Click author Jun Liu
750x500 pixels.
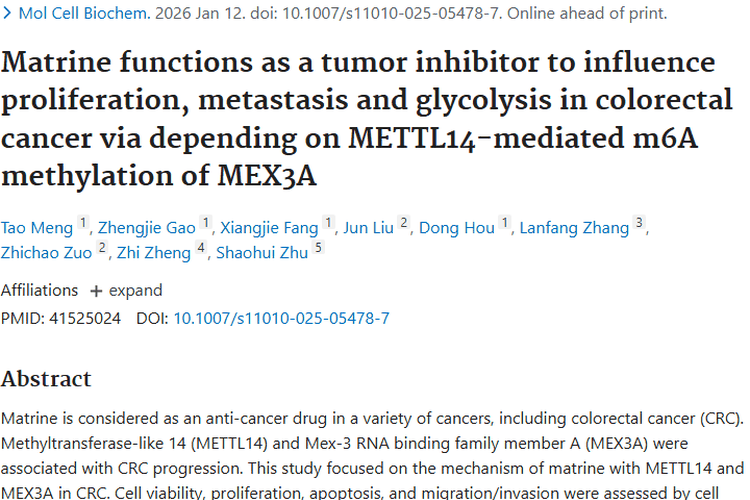(x=368, y=228)
